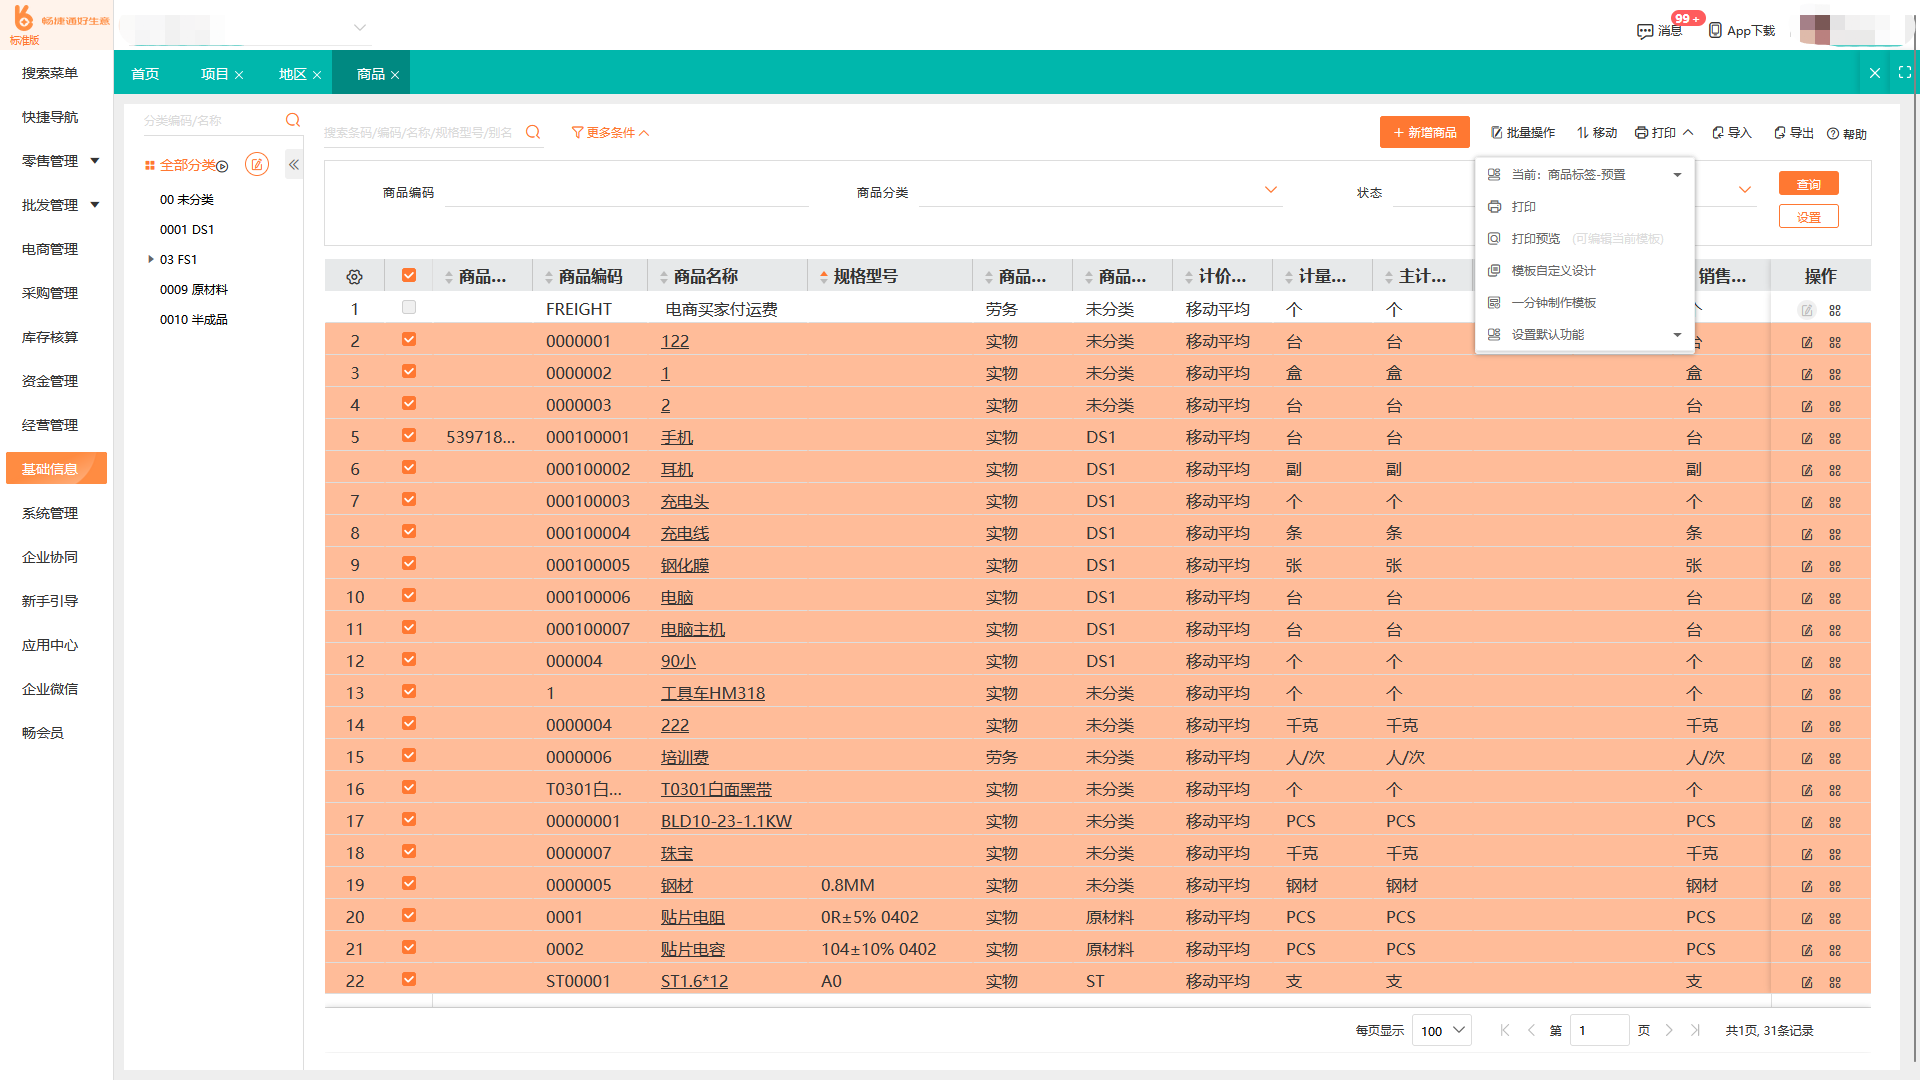Image resolution: width=1920 pixels, height=1080 pixels.
Task: Expand 更多条件 filter dropdown
Action: (x=611, y=132)
